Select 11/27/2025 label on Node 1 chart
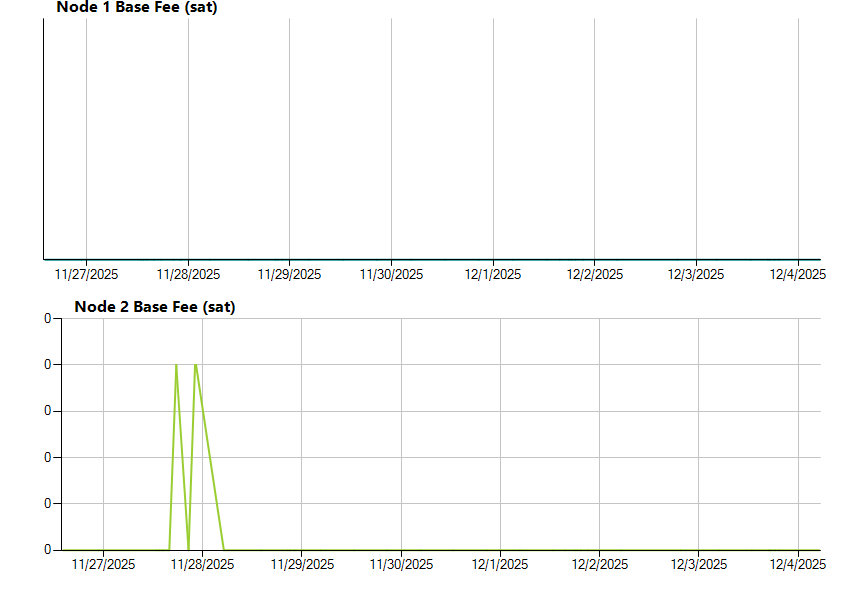Screen dimensions: 860x600 86,274
